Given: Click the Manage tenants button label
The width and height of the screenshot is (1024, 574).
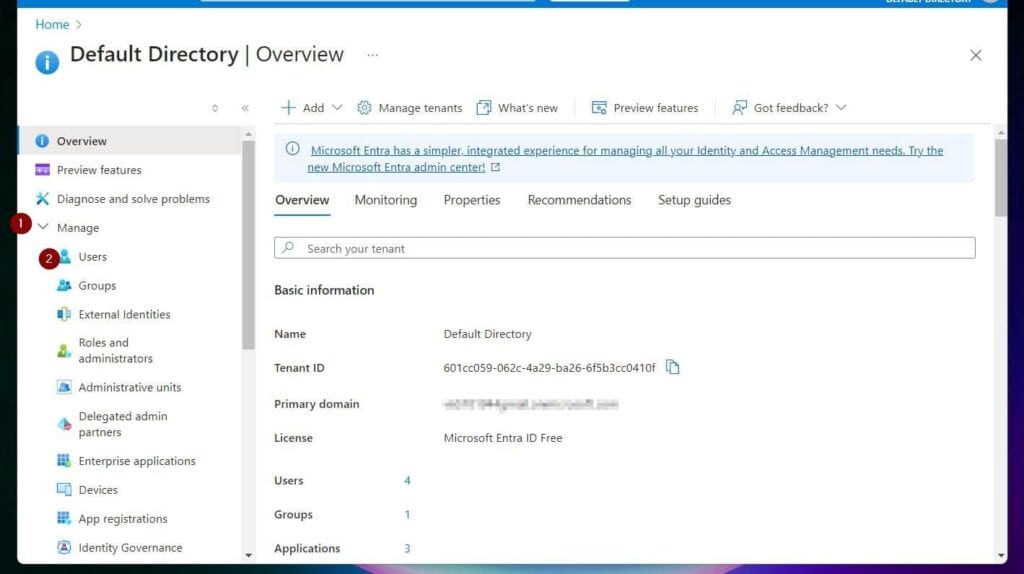Looking at the screenshot, I should [420, 108].
